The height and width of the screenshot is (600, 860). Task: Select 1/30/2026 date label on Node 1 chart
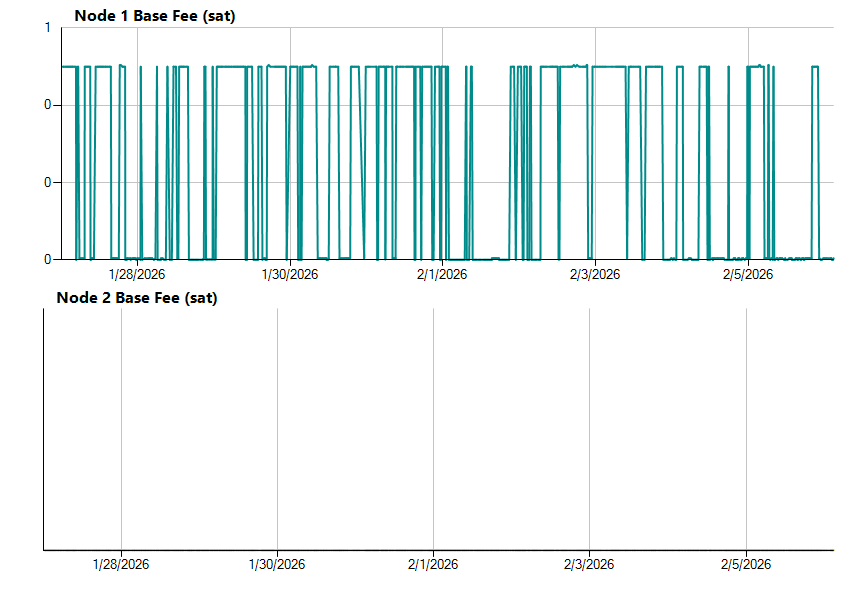(x=290, y=274)
